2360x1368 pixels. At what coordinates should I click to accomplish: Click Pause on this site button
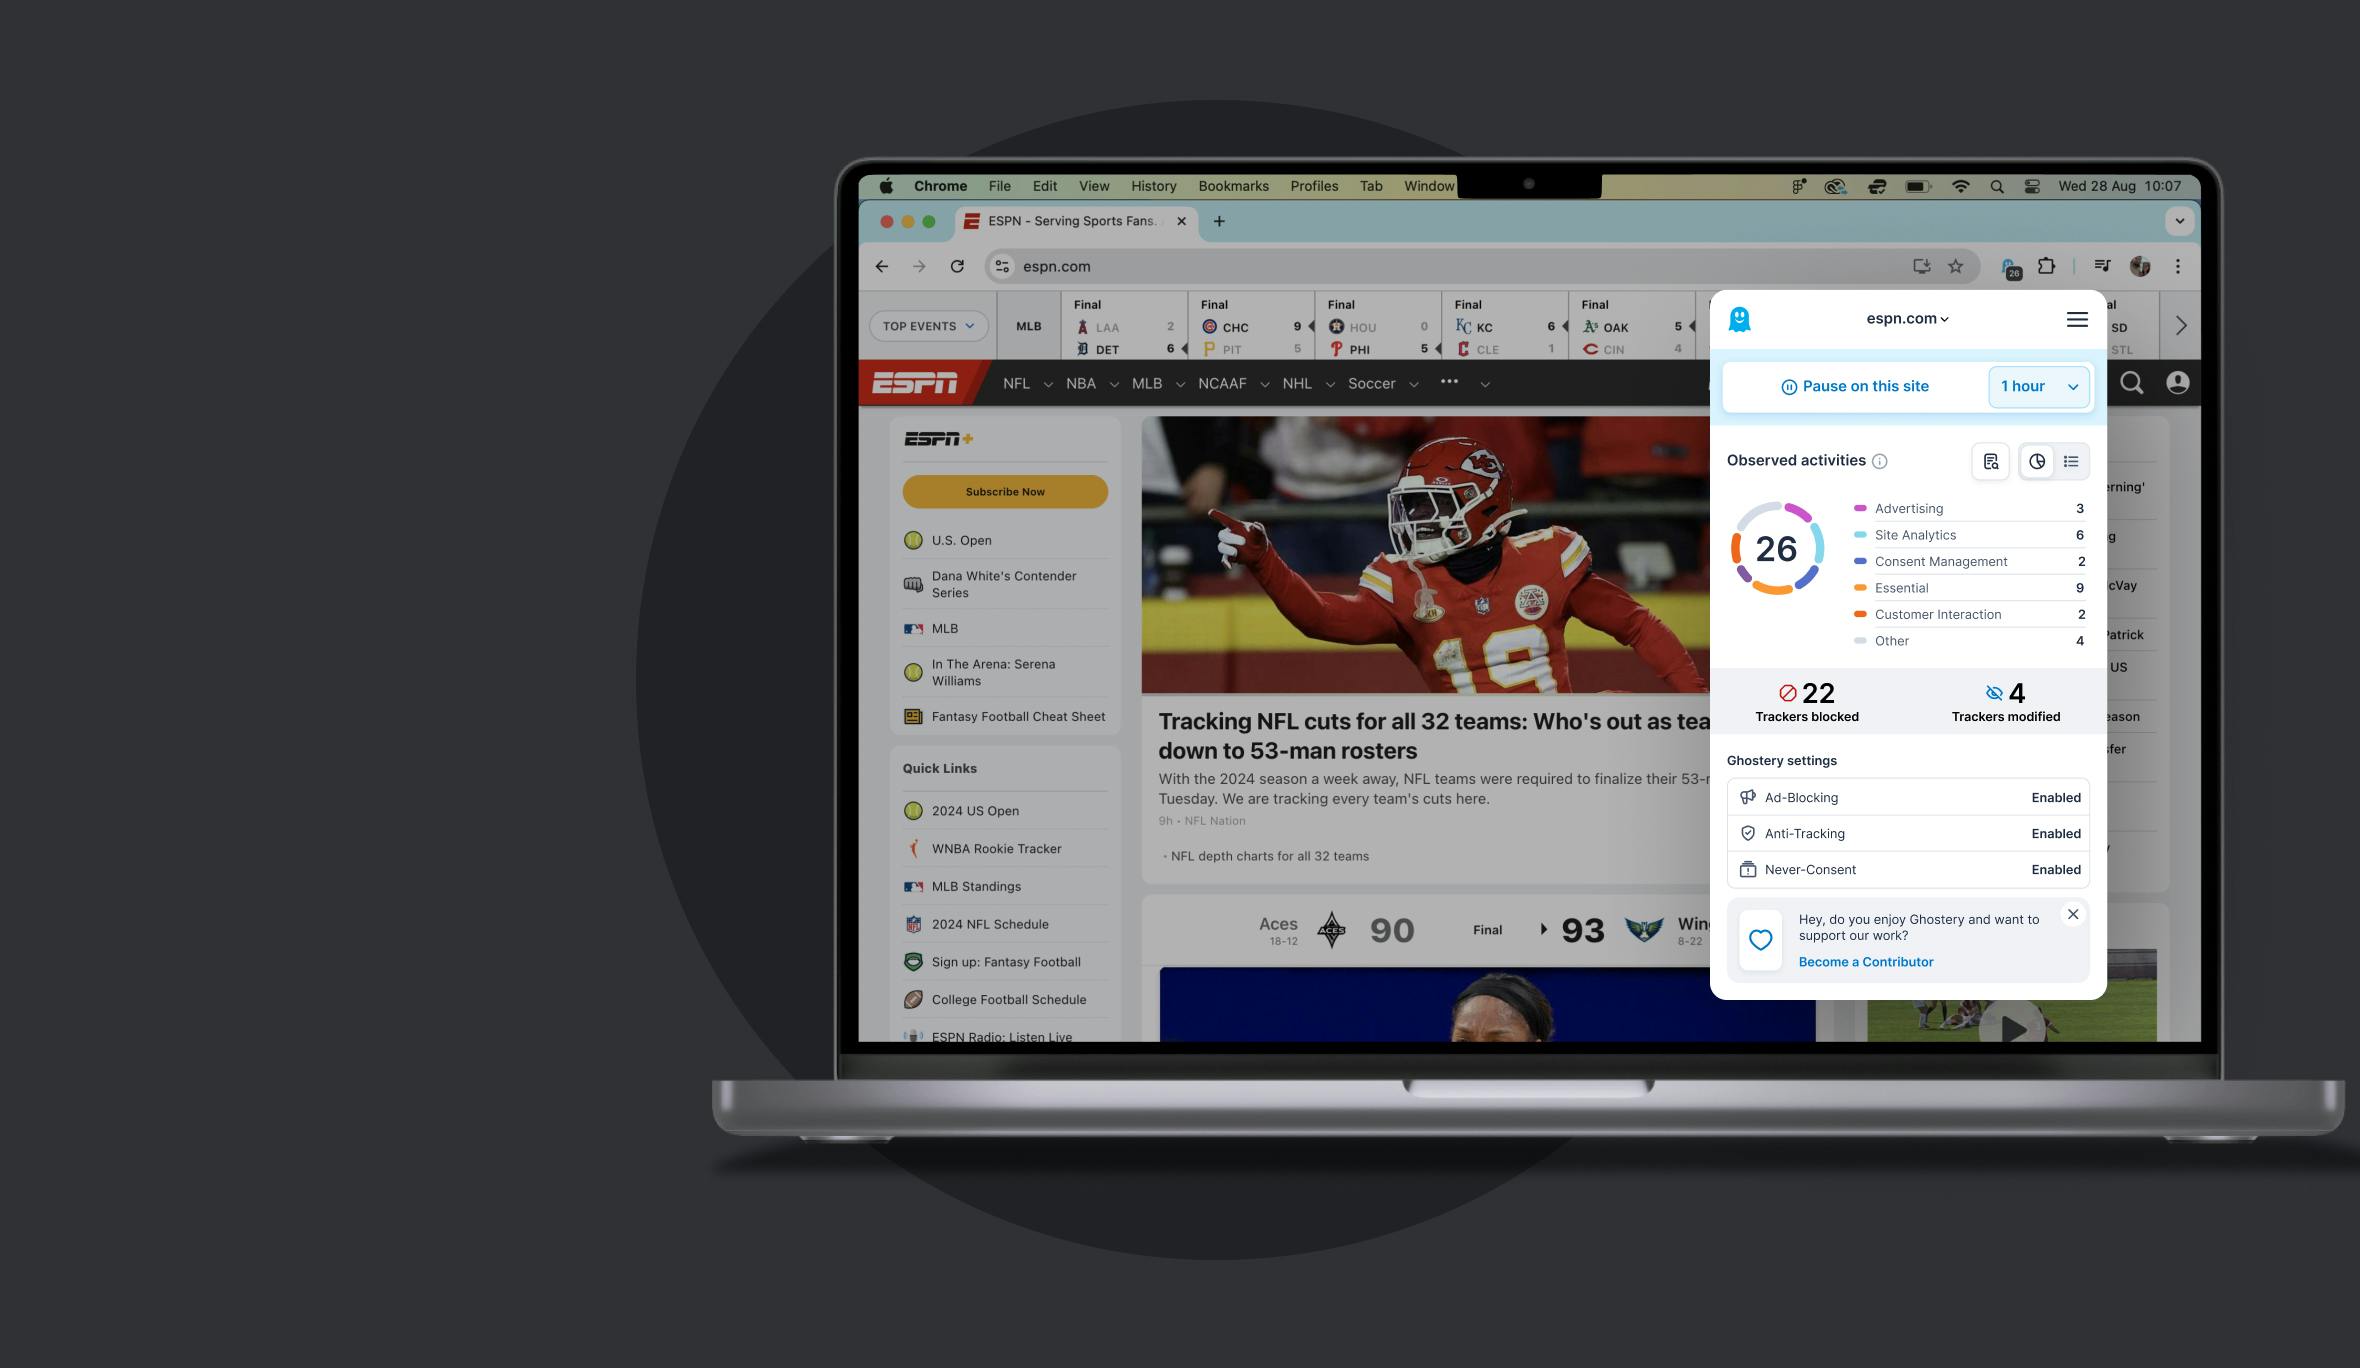1855,386
